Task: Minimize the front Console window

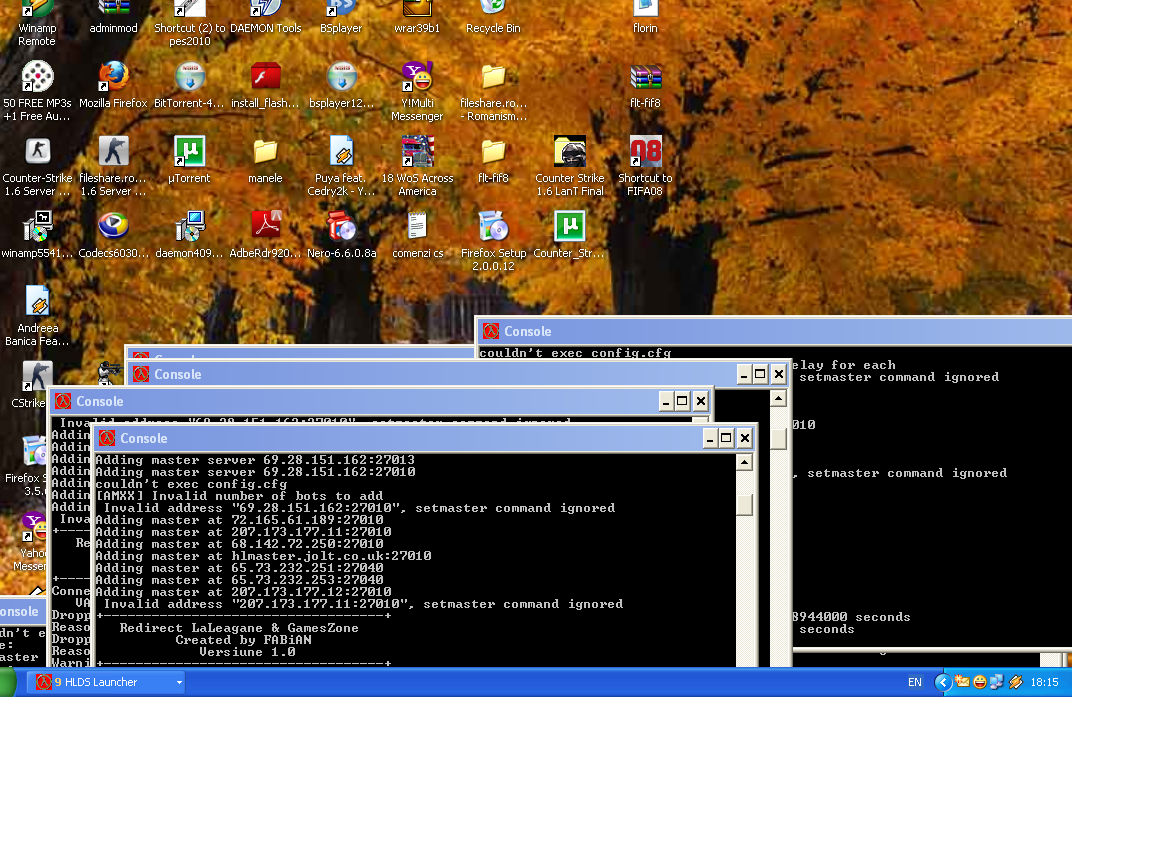Action: coord(709,438)
